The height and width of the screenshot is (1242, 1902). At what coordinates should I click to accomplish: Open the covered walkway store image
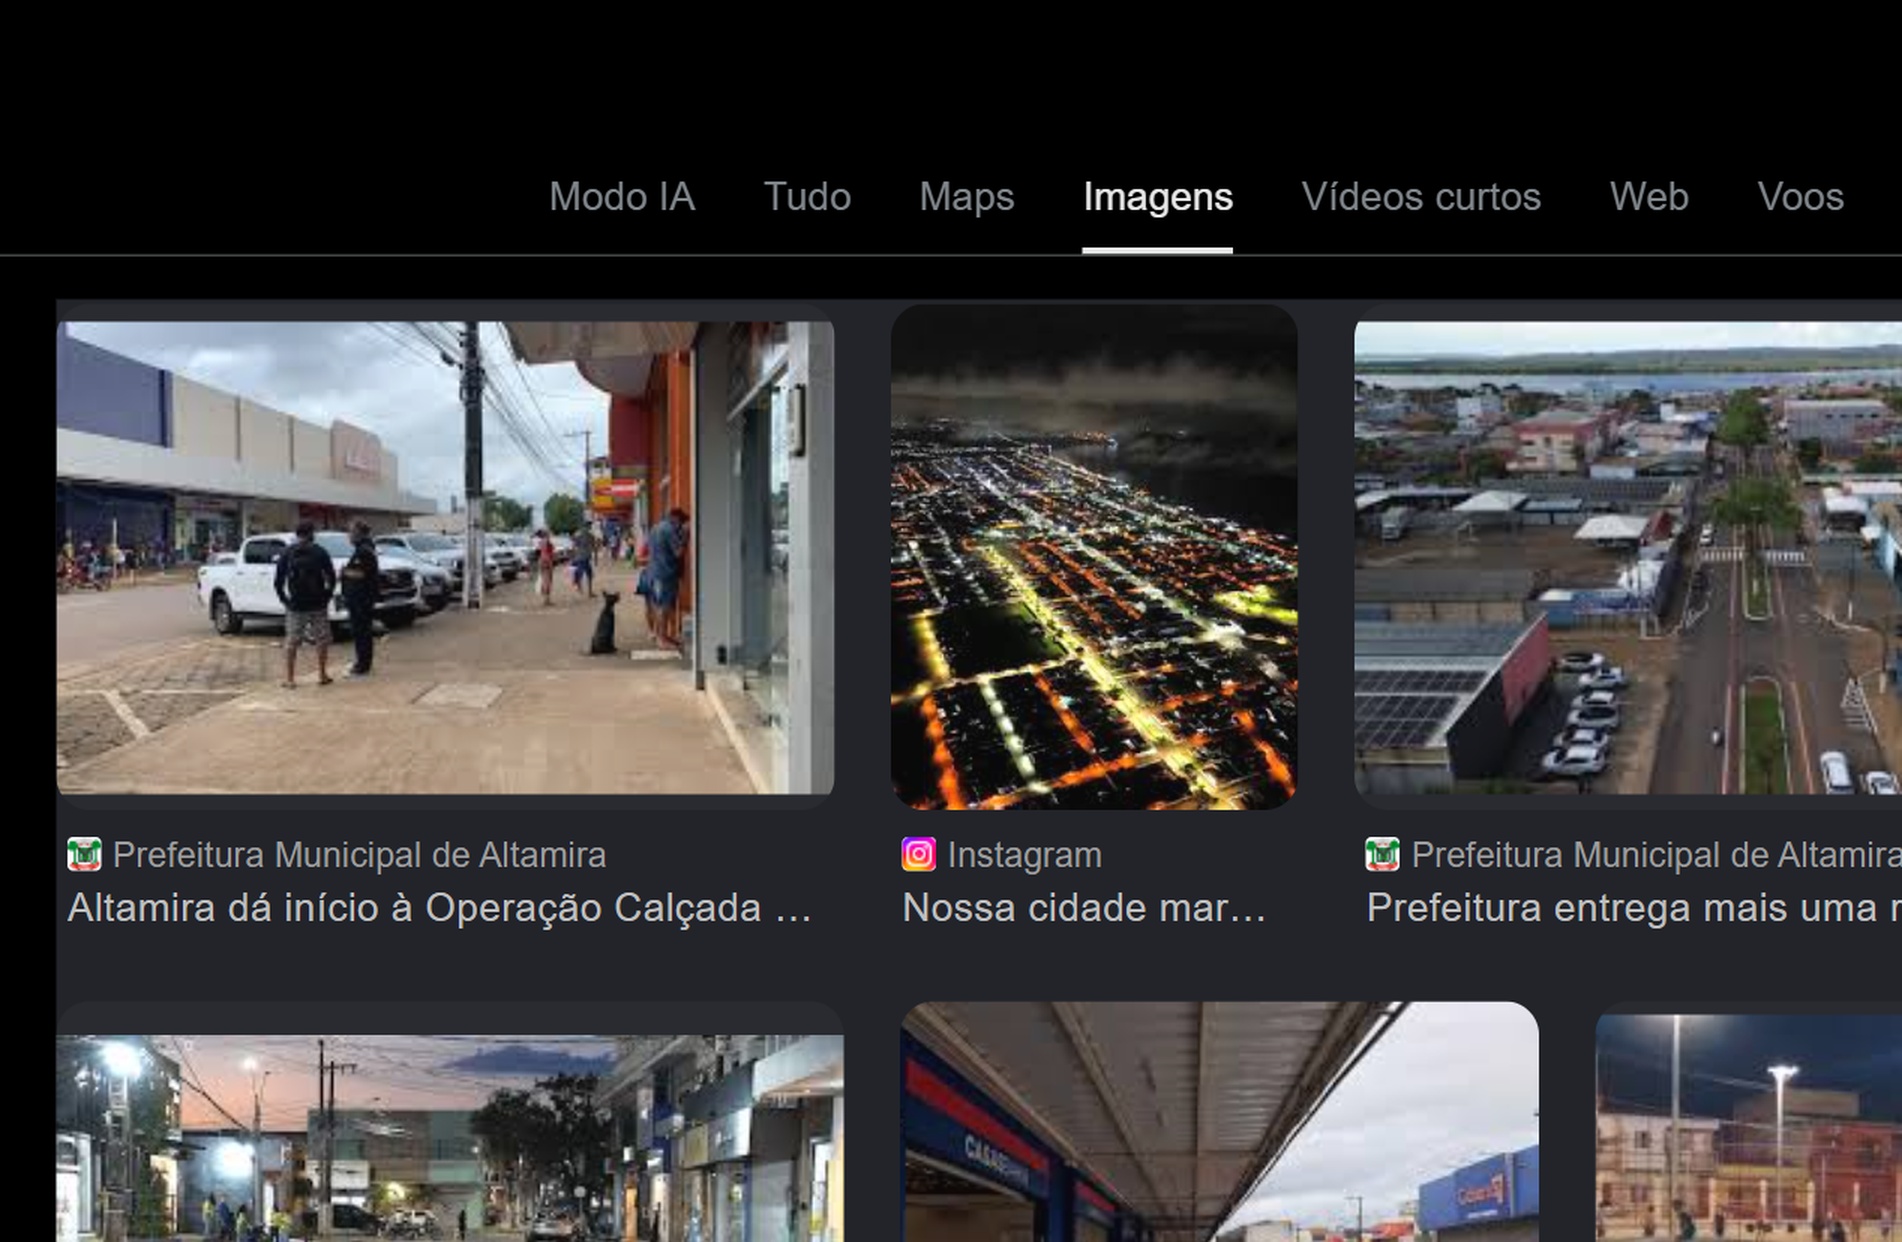point(1219,1125)
